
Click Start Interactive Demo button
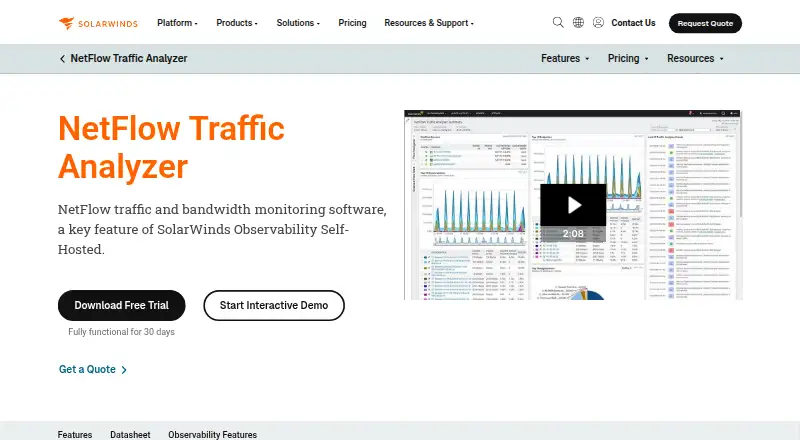(274, 305)
